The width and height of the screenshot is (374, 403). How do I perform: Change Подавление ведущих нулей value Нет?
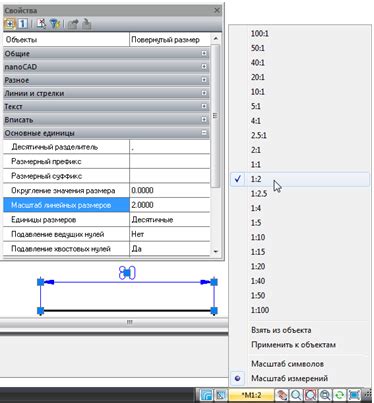point(170,234)
